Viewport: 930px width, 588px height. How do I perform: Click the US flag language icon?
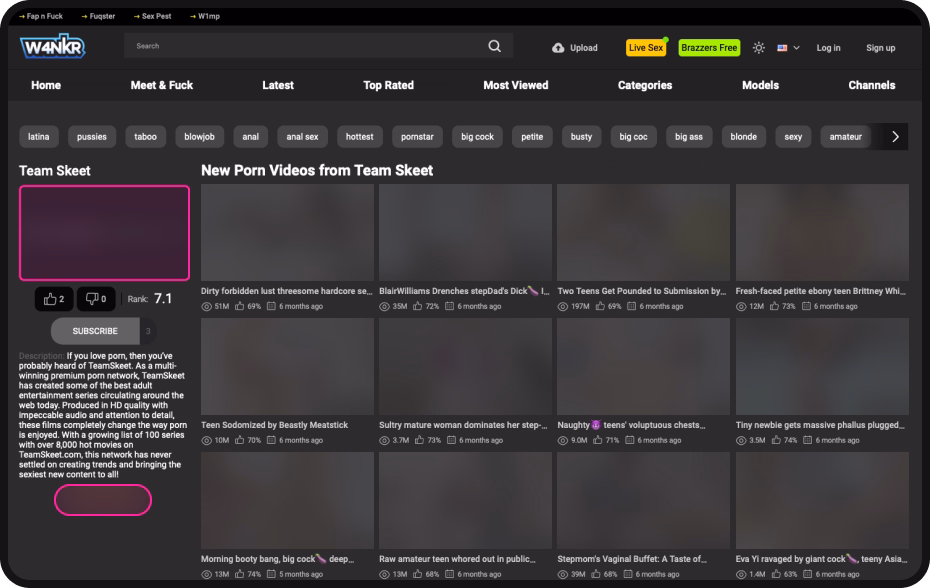782,47
